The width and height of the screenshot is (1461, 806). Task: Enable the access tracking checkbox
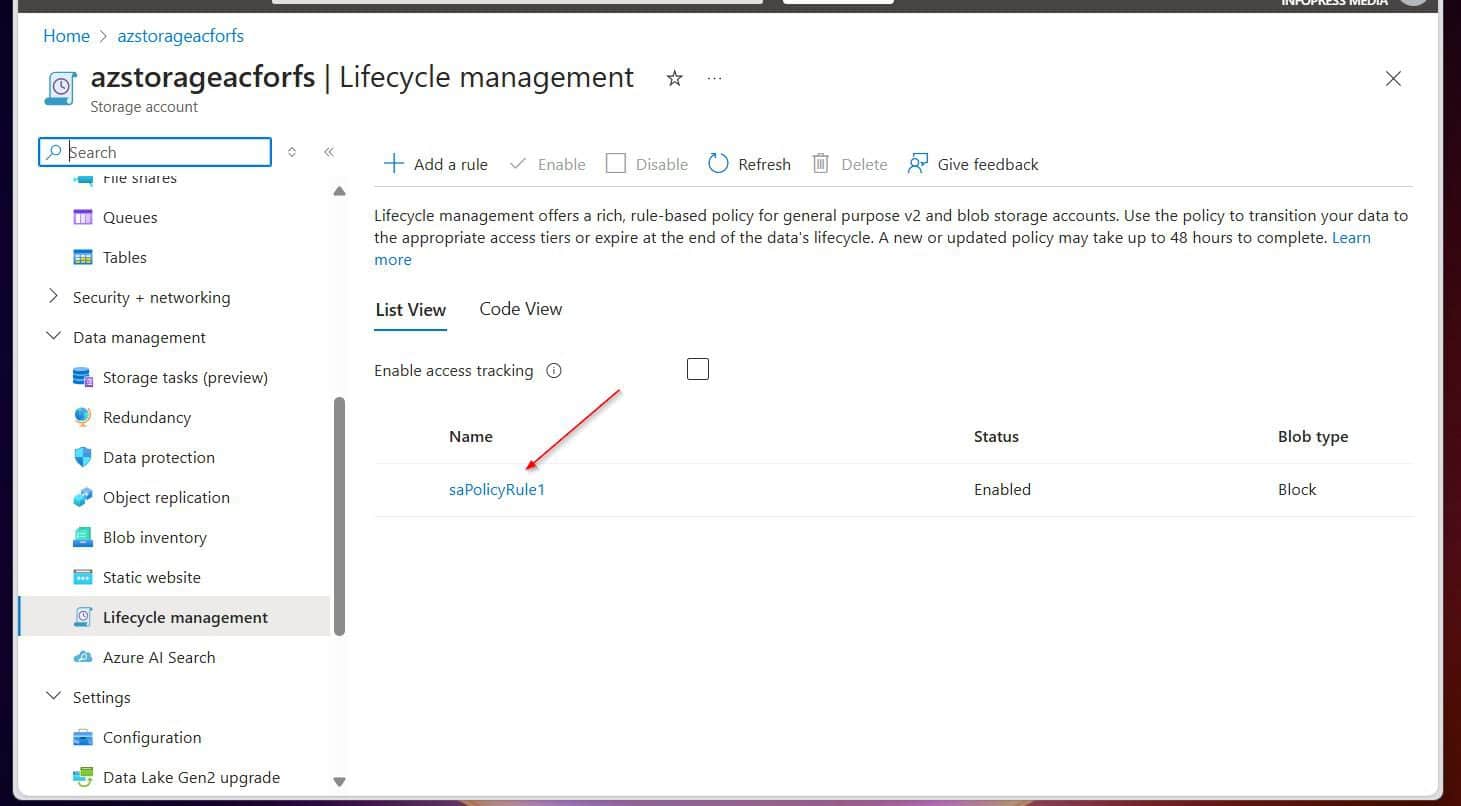point(698,369)
